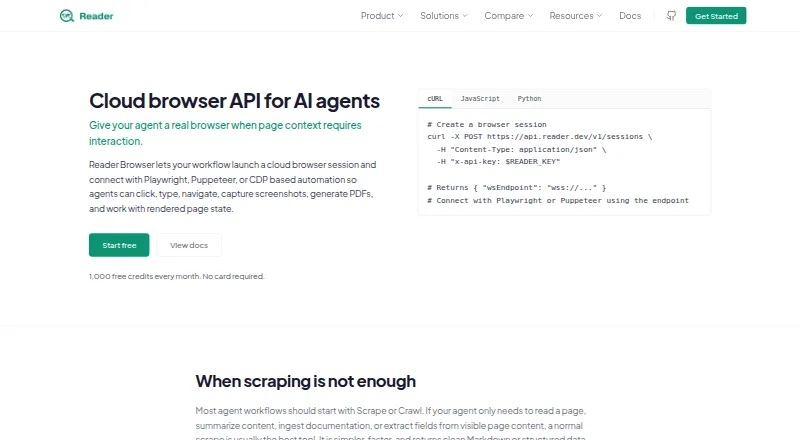
Task: Switch to the Python code tab
Action: [529, 99]
